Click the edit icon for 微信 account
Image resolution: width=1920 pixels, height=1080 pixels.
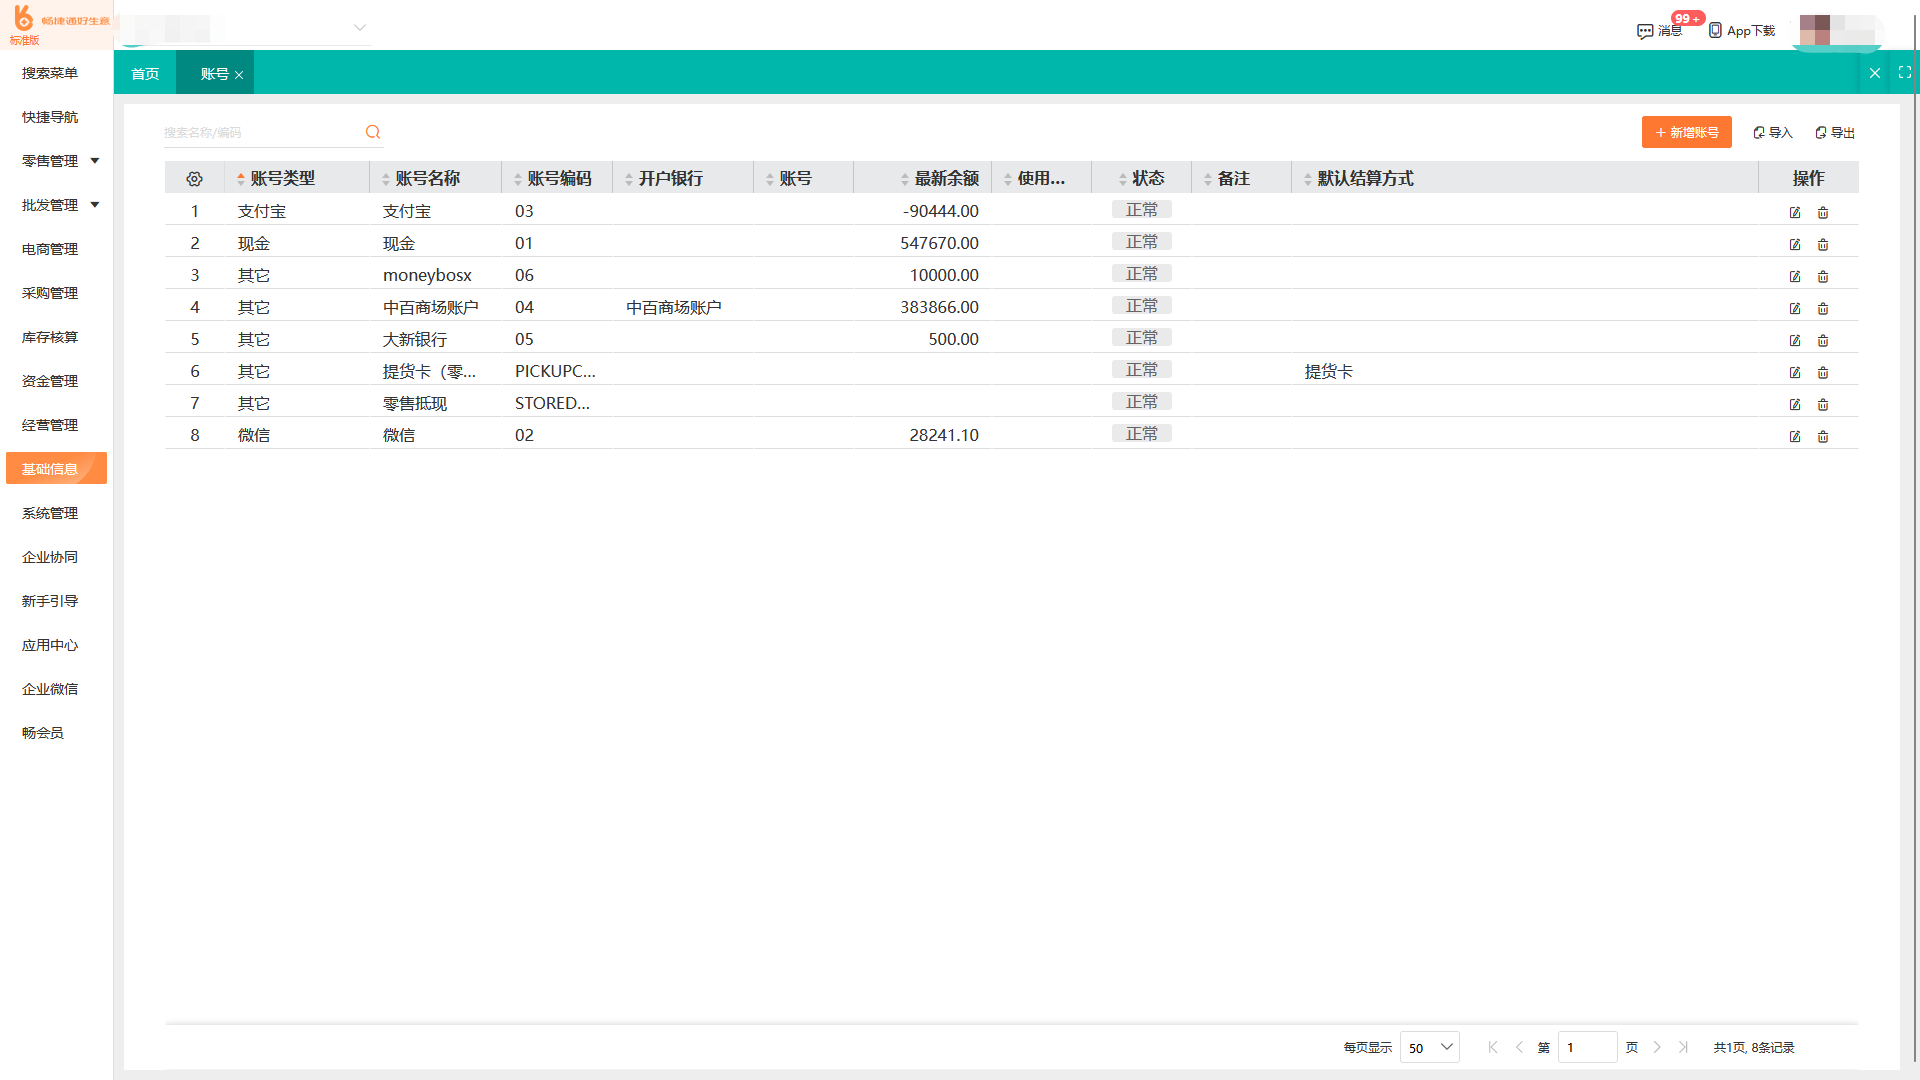[1795, 434]
